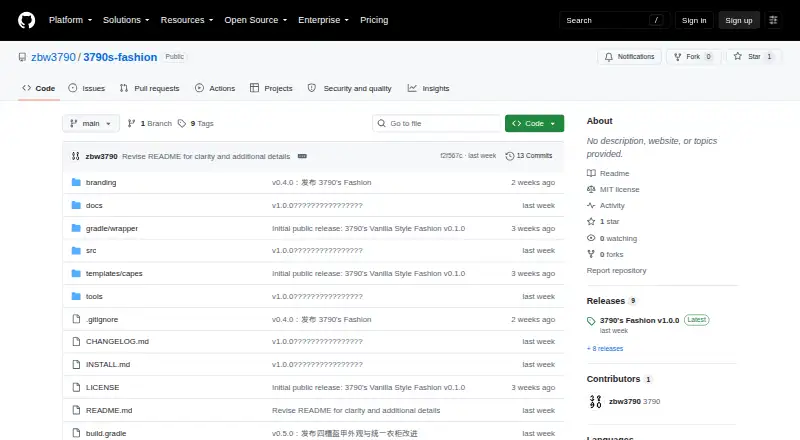Image resolution: width=800 pixels, height=440 pixels.
Task: View the 0 watching link
Action: pyautogui.click(x=612, y=238)
